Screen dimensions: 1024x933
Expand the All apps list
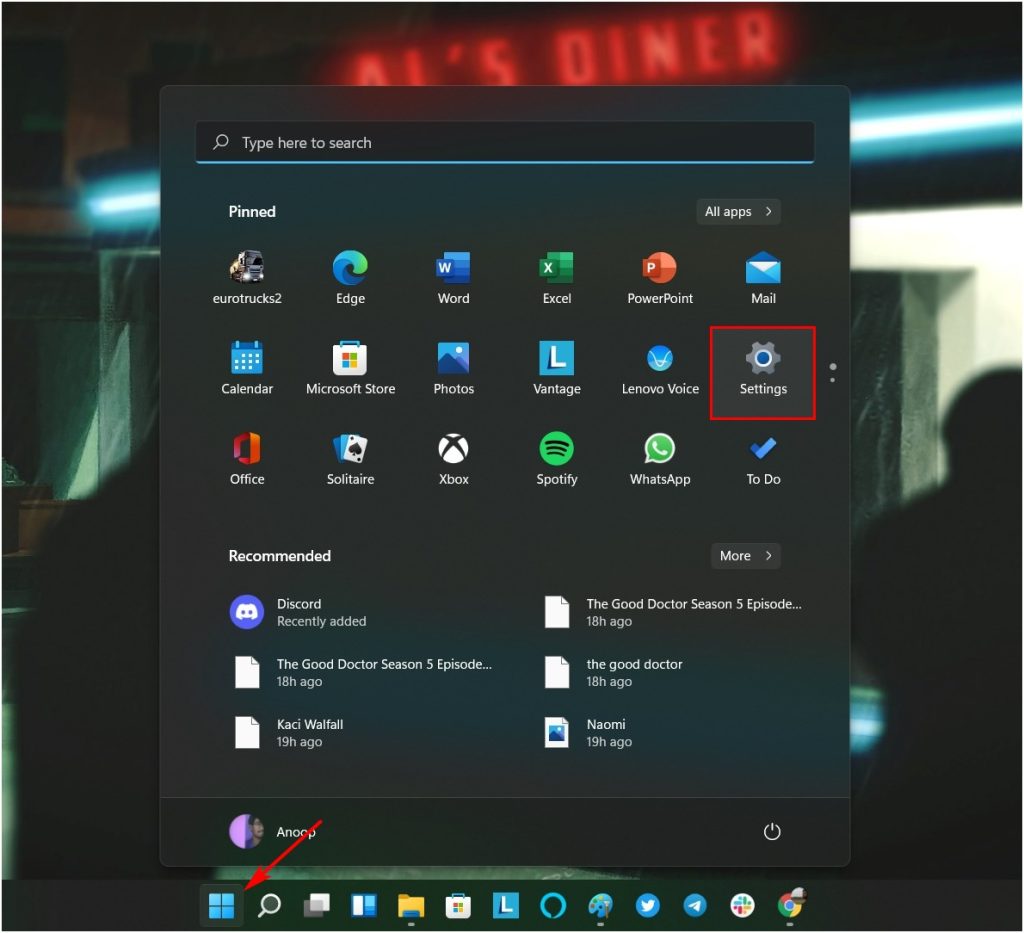(x=738, y=212)
